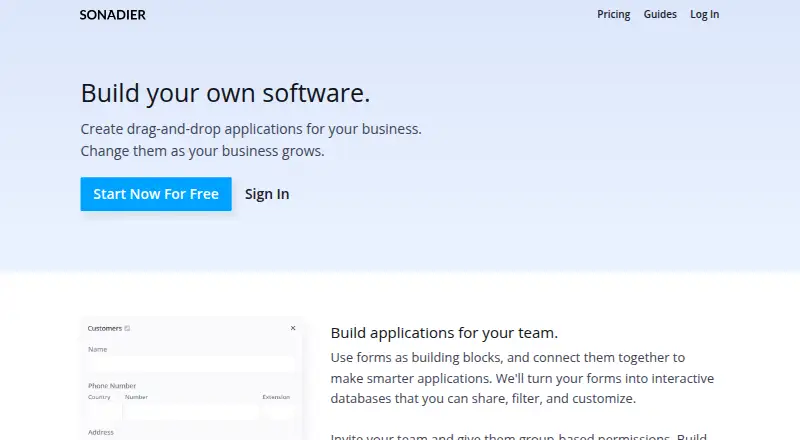Click the Name input field
The width and height of the screenshot is (800, 440).
coord(191,364)
